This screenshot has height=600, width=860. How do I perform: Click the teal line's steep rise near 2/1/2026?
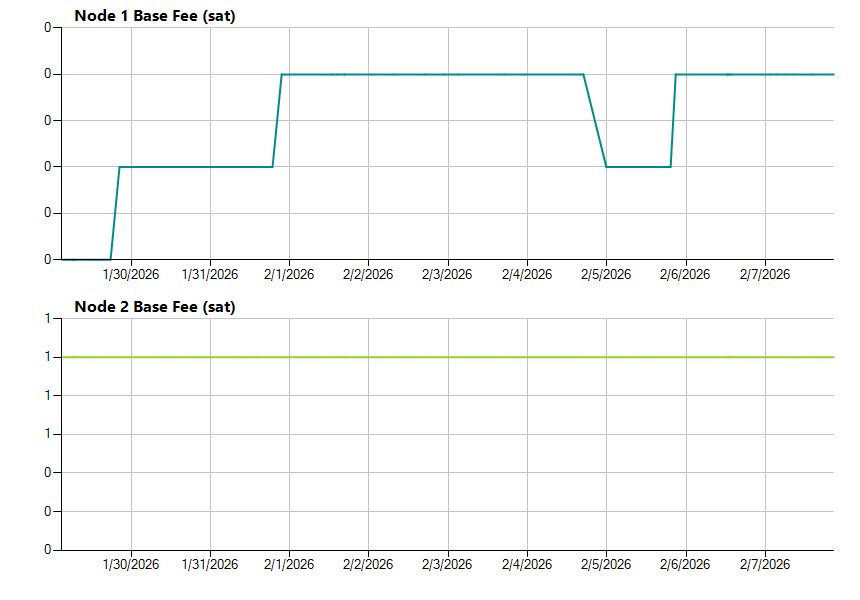(x=277, y=120)
